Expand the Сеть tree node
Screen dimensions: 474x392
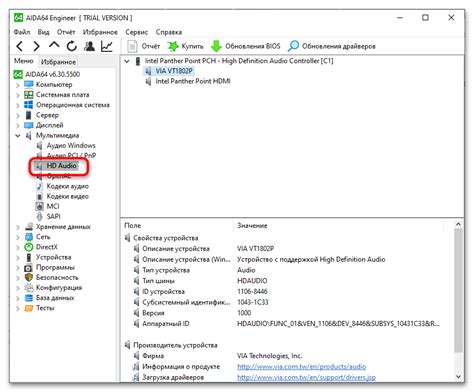(18, 237)
